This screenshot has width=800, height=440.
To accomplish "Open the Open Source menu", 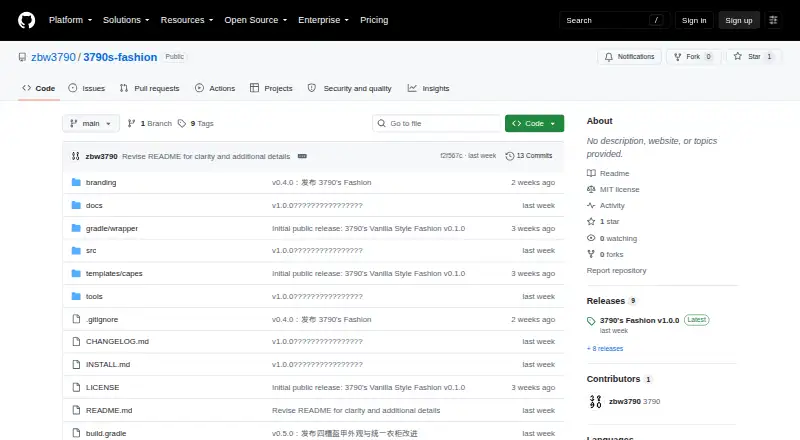I will [256, 20].
